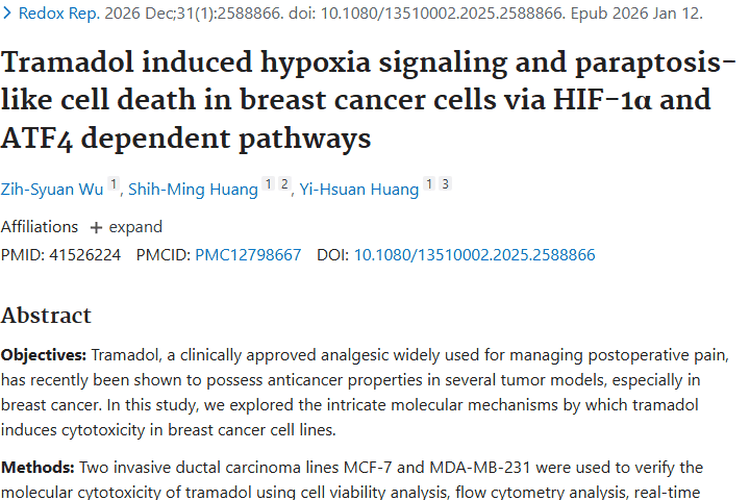
Task: Open the DOI 10.1080/13510002.2025.2588866 link
Action: point(474,255)
